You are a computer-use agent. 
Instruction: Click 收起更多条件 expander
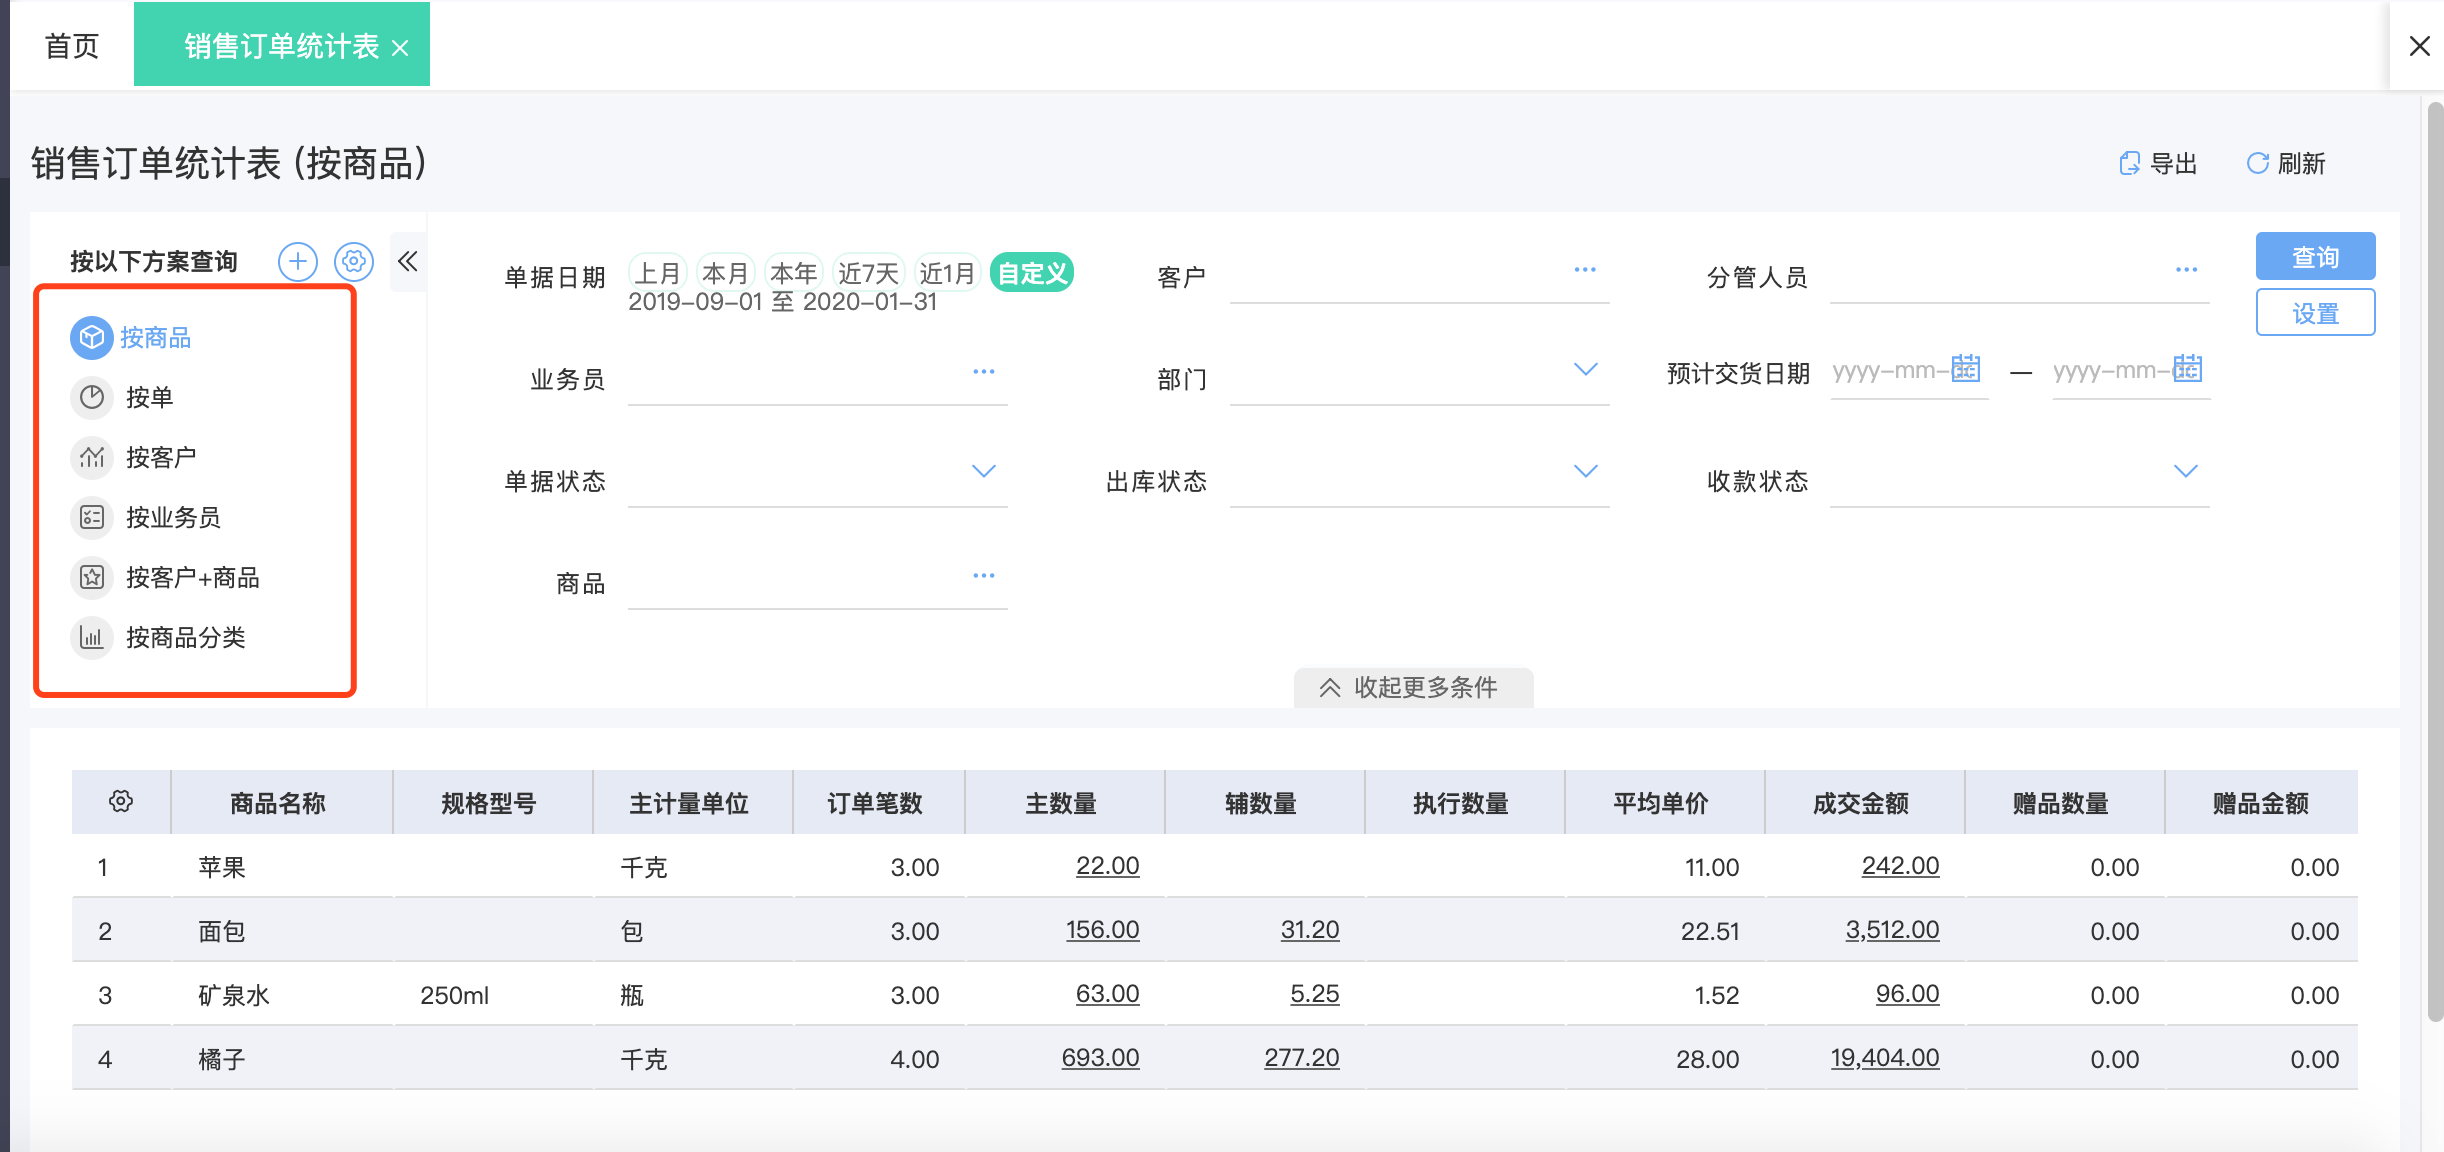(x=1412, y=687)
